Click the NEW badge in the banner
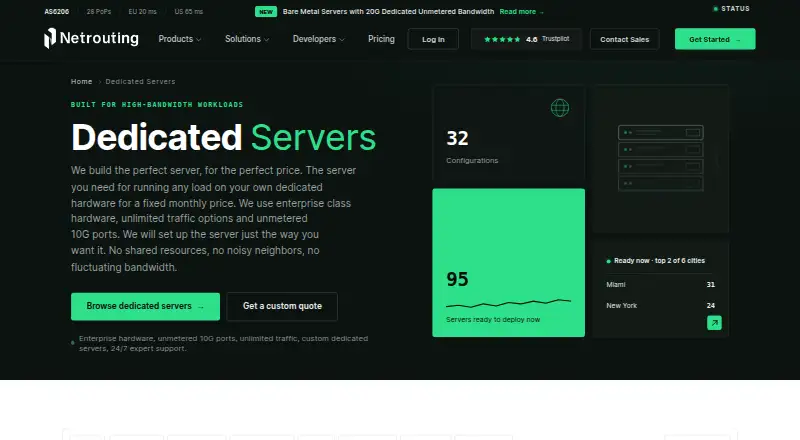The image size is (800, 440). pos(266,12)
